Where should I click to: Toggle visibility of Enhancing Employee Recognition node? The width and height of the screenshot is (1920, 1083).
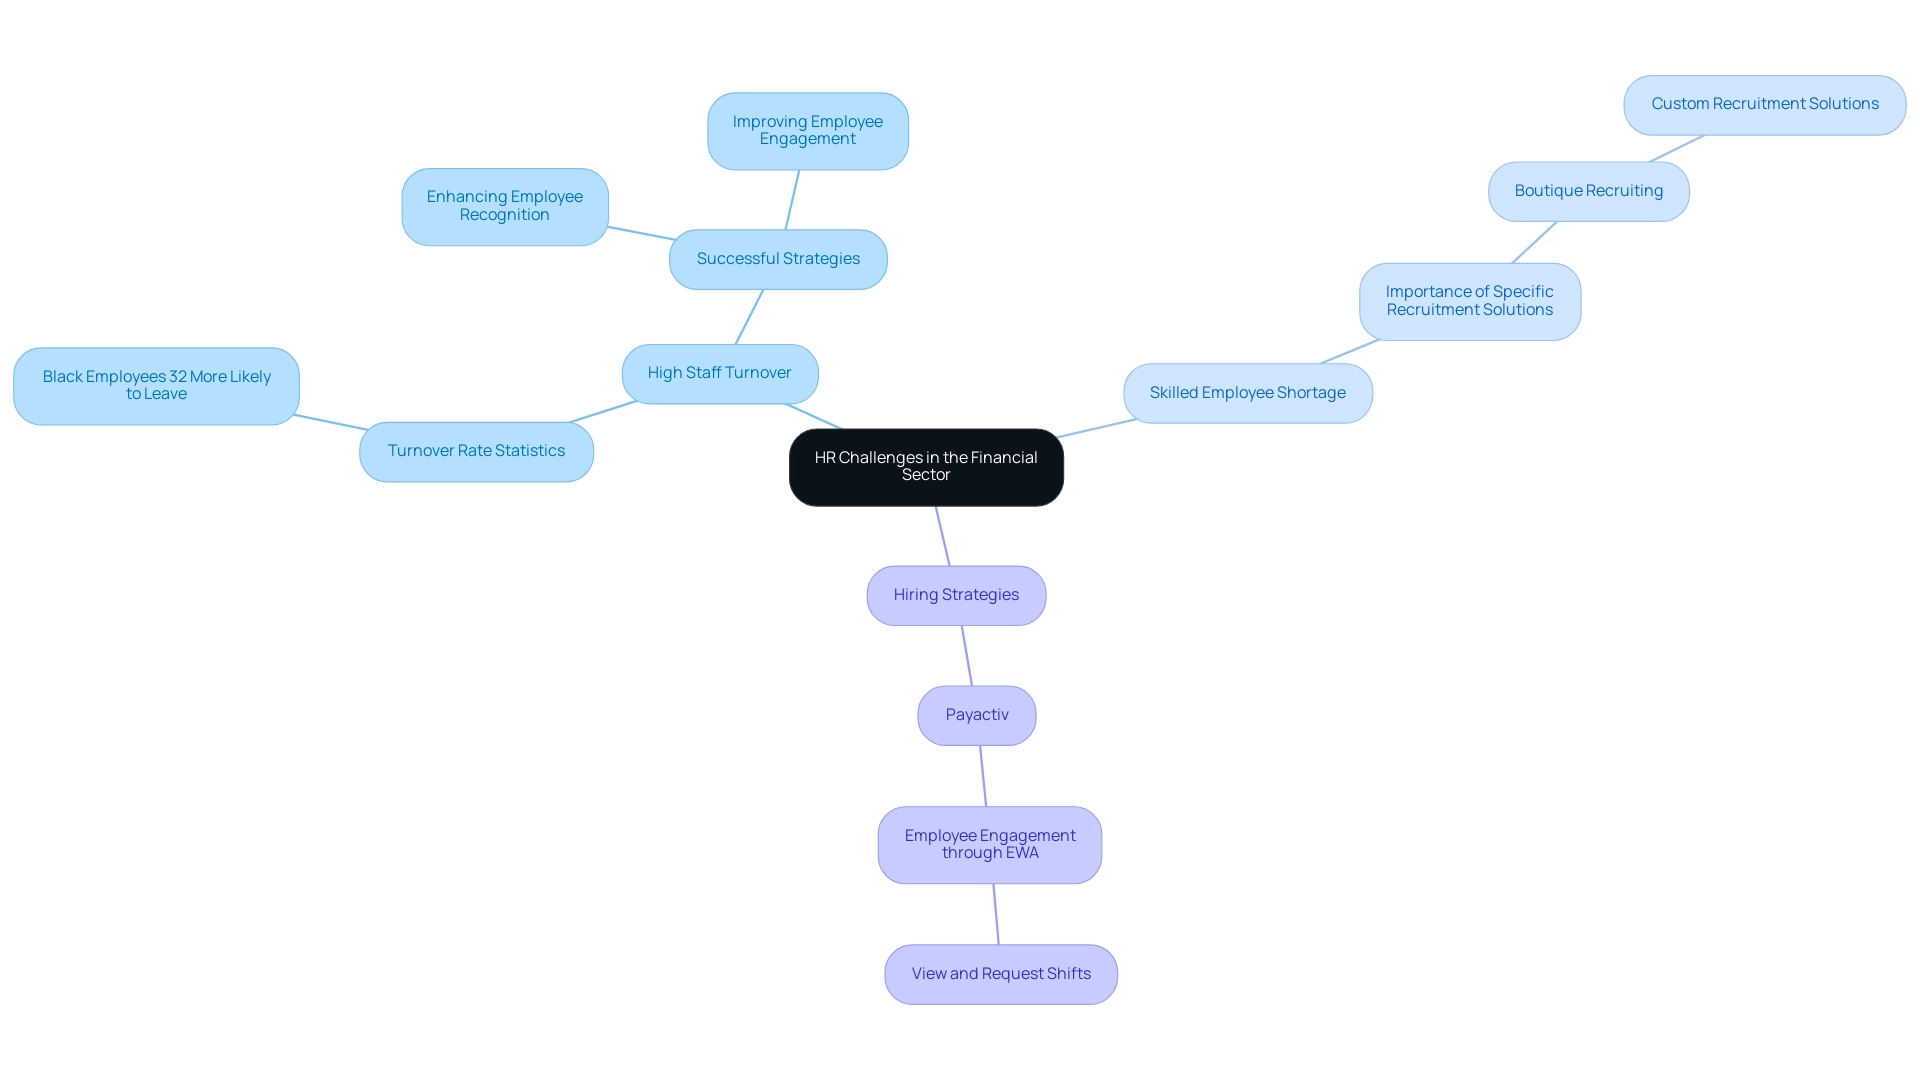[x=505, y=204]
